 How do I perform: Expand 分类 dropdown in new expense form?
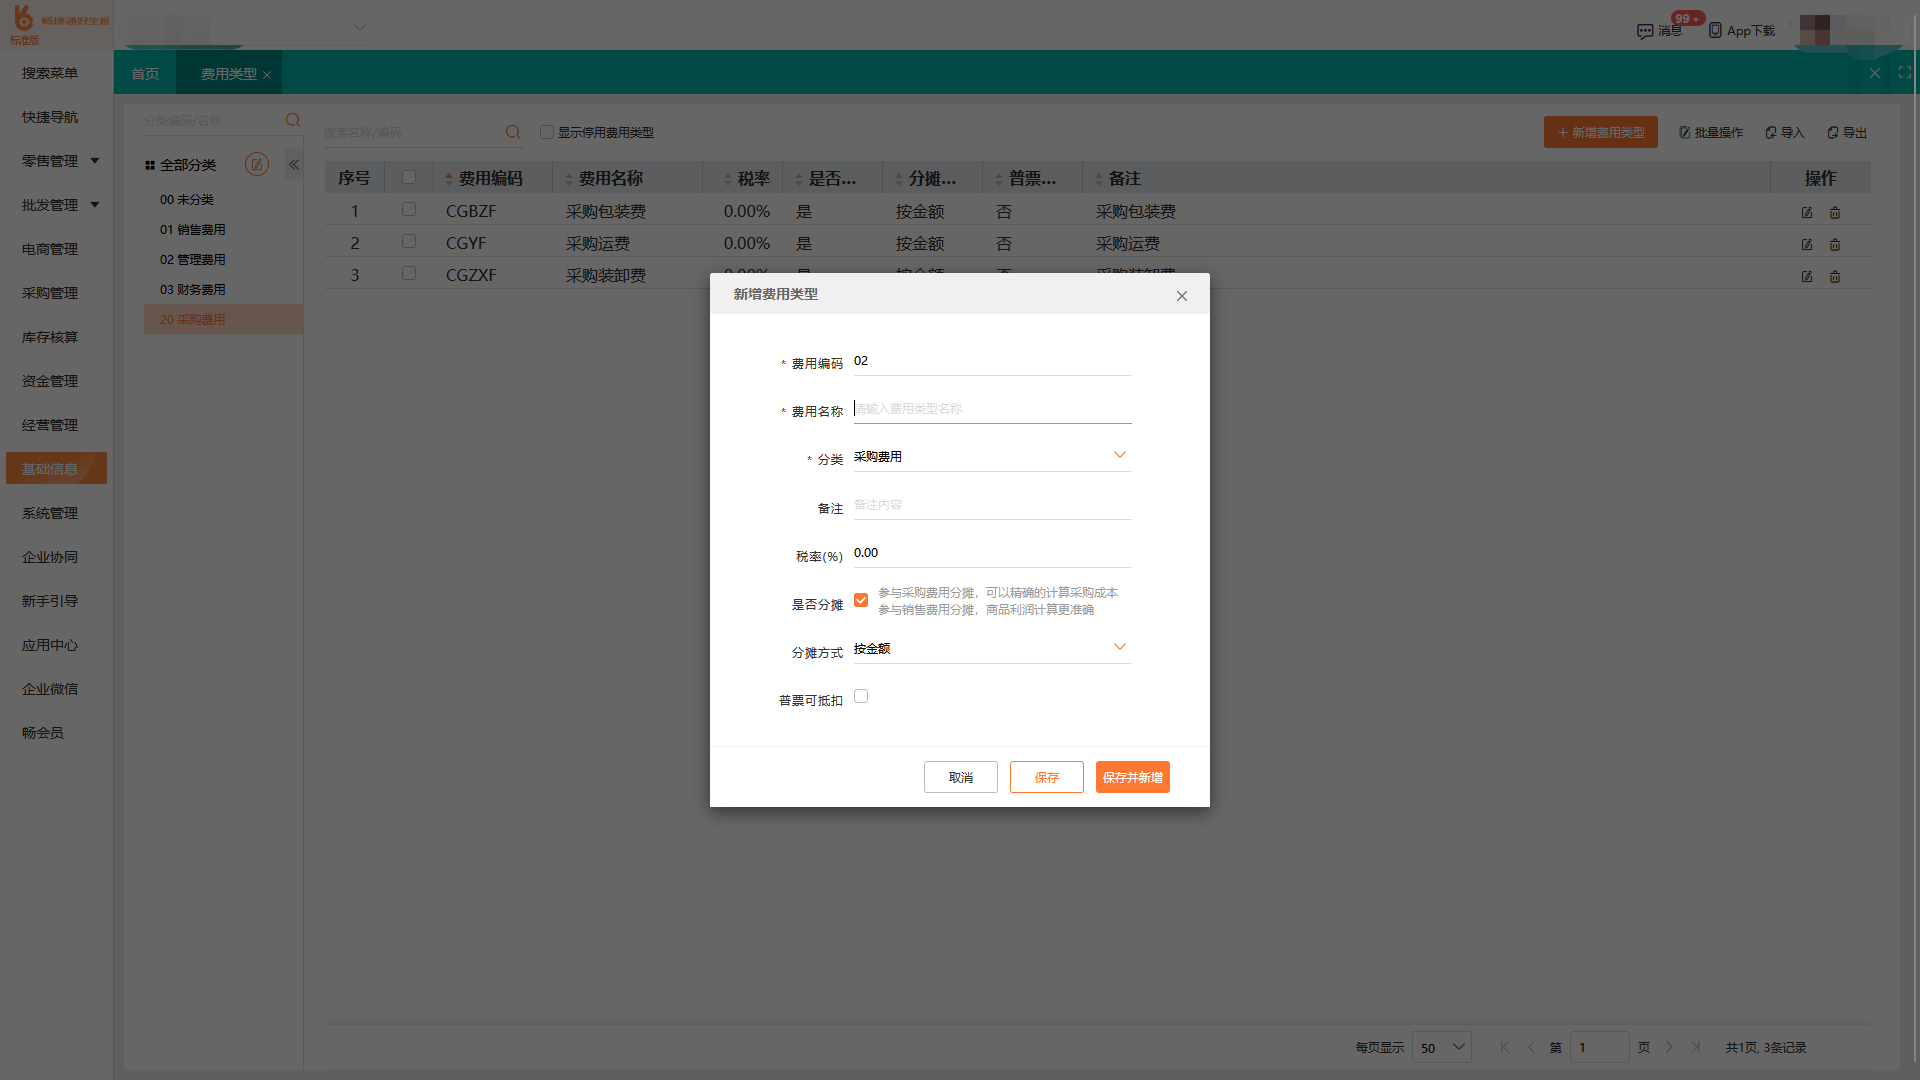(1120, 456)
